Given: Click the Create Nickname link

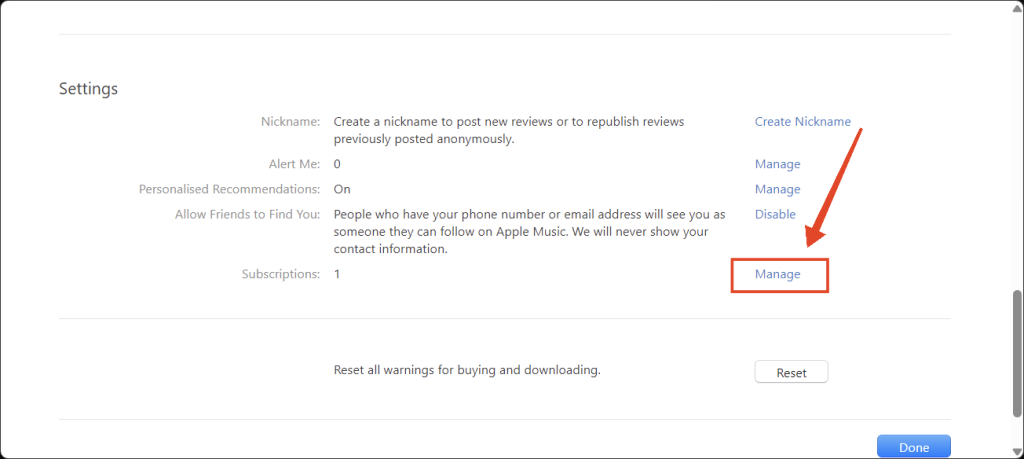Looking at the screenshot, I should pyautogui.click(x=802, y=122).
